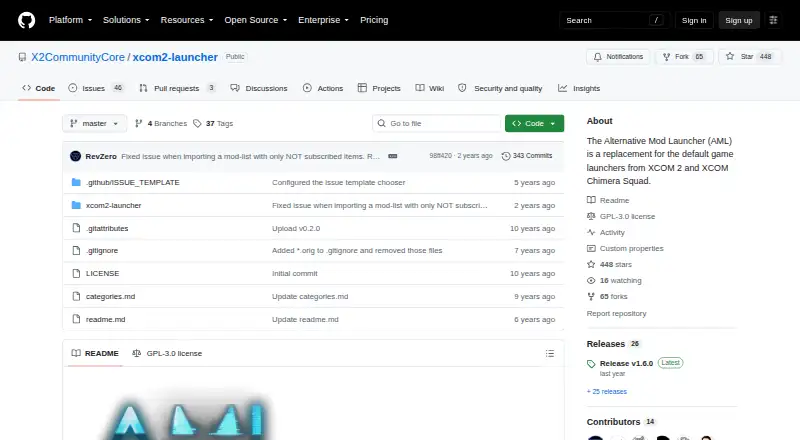800x440 pixels.
Task: Open the Actions tab
Action: click(323, 88)
